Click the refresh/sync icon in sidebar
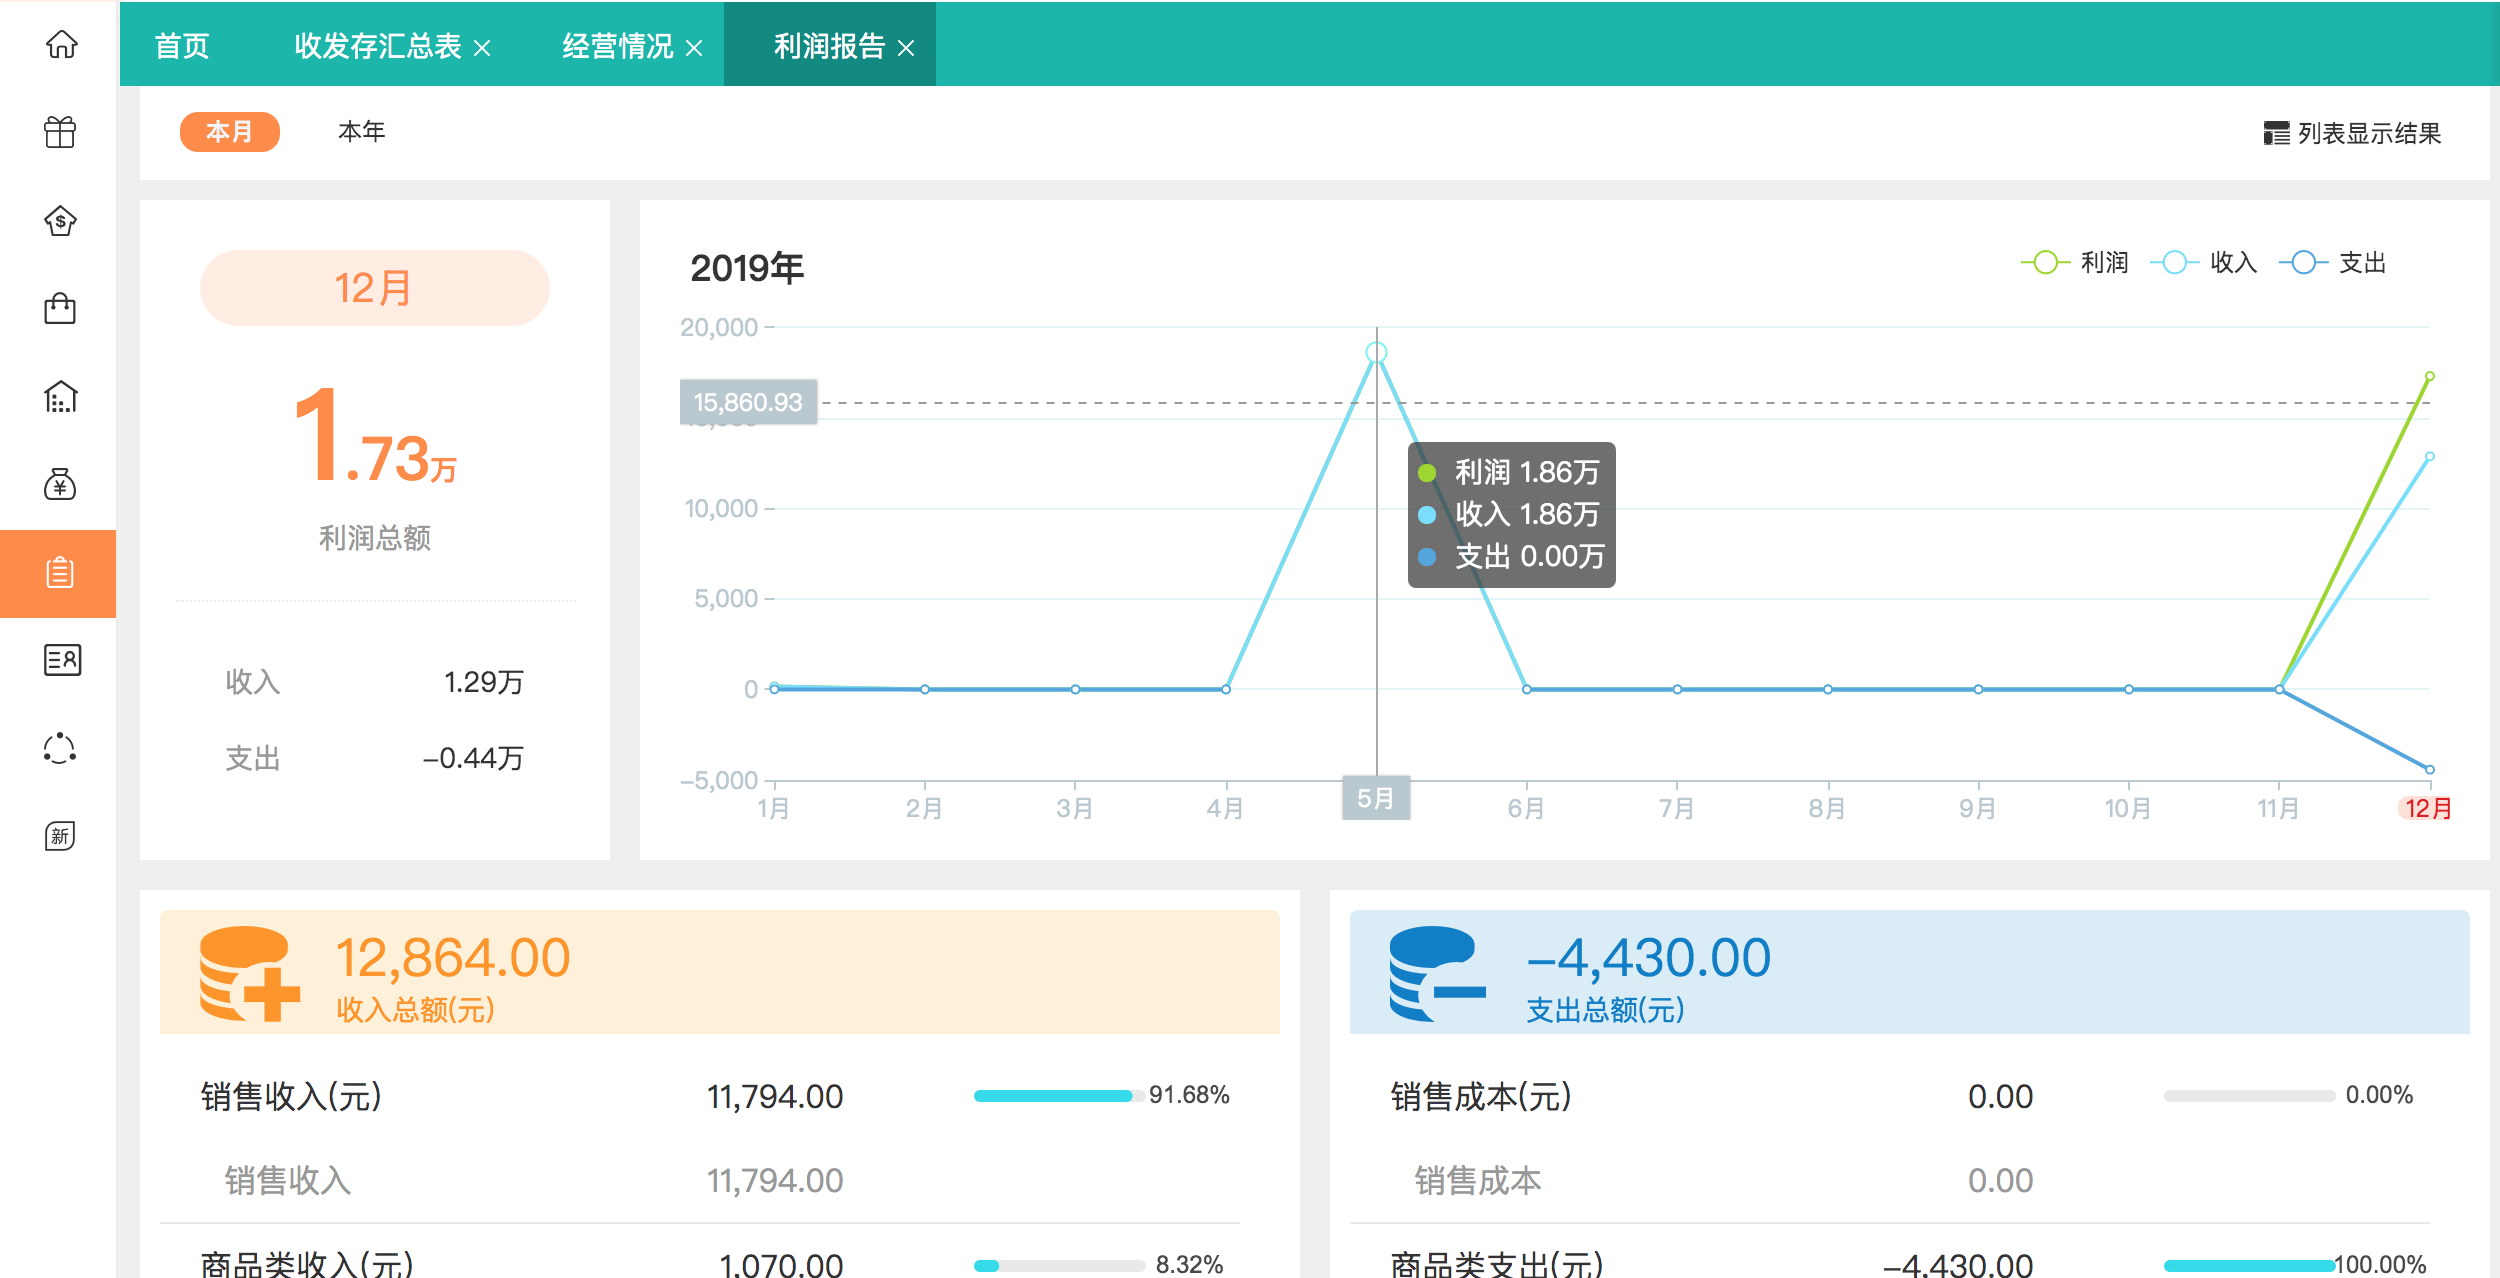 (x=60, y=748)
